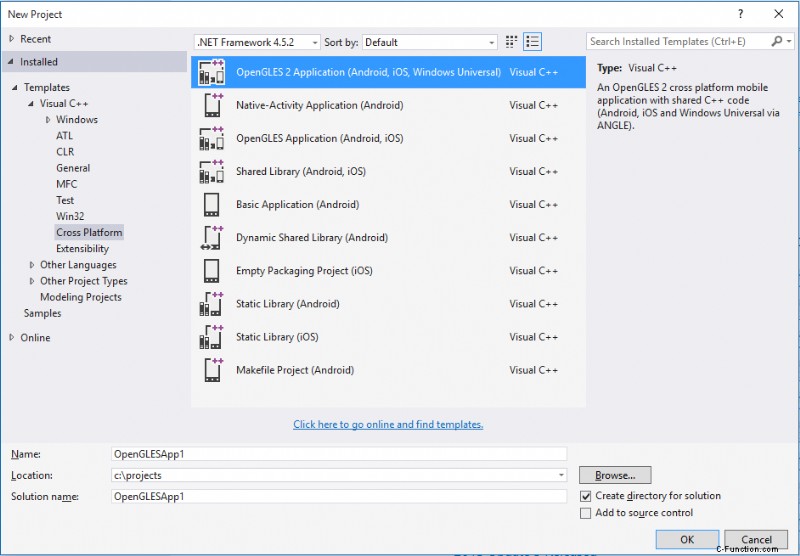Open the go online and find templates link

[388, 424]
